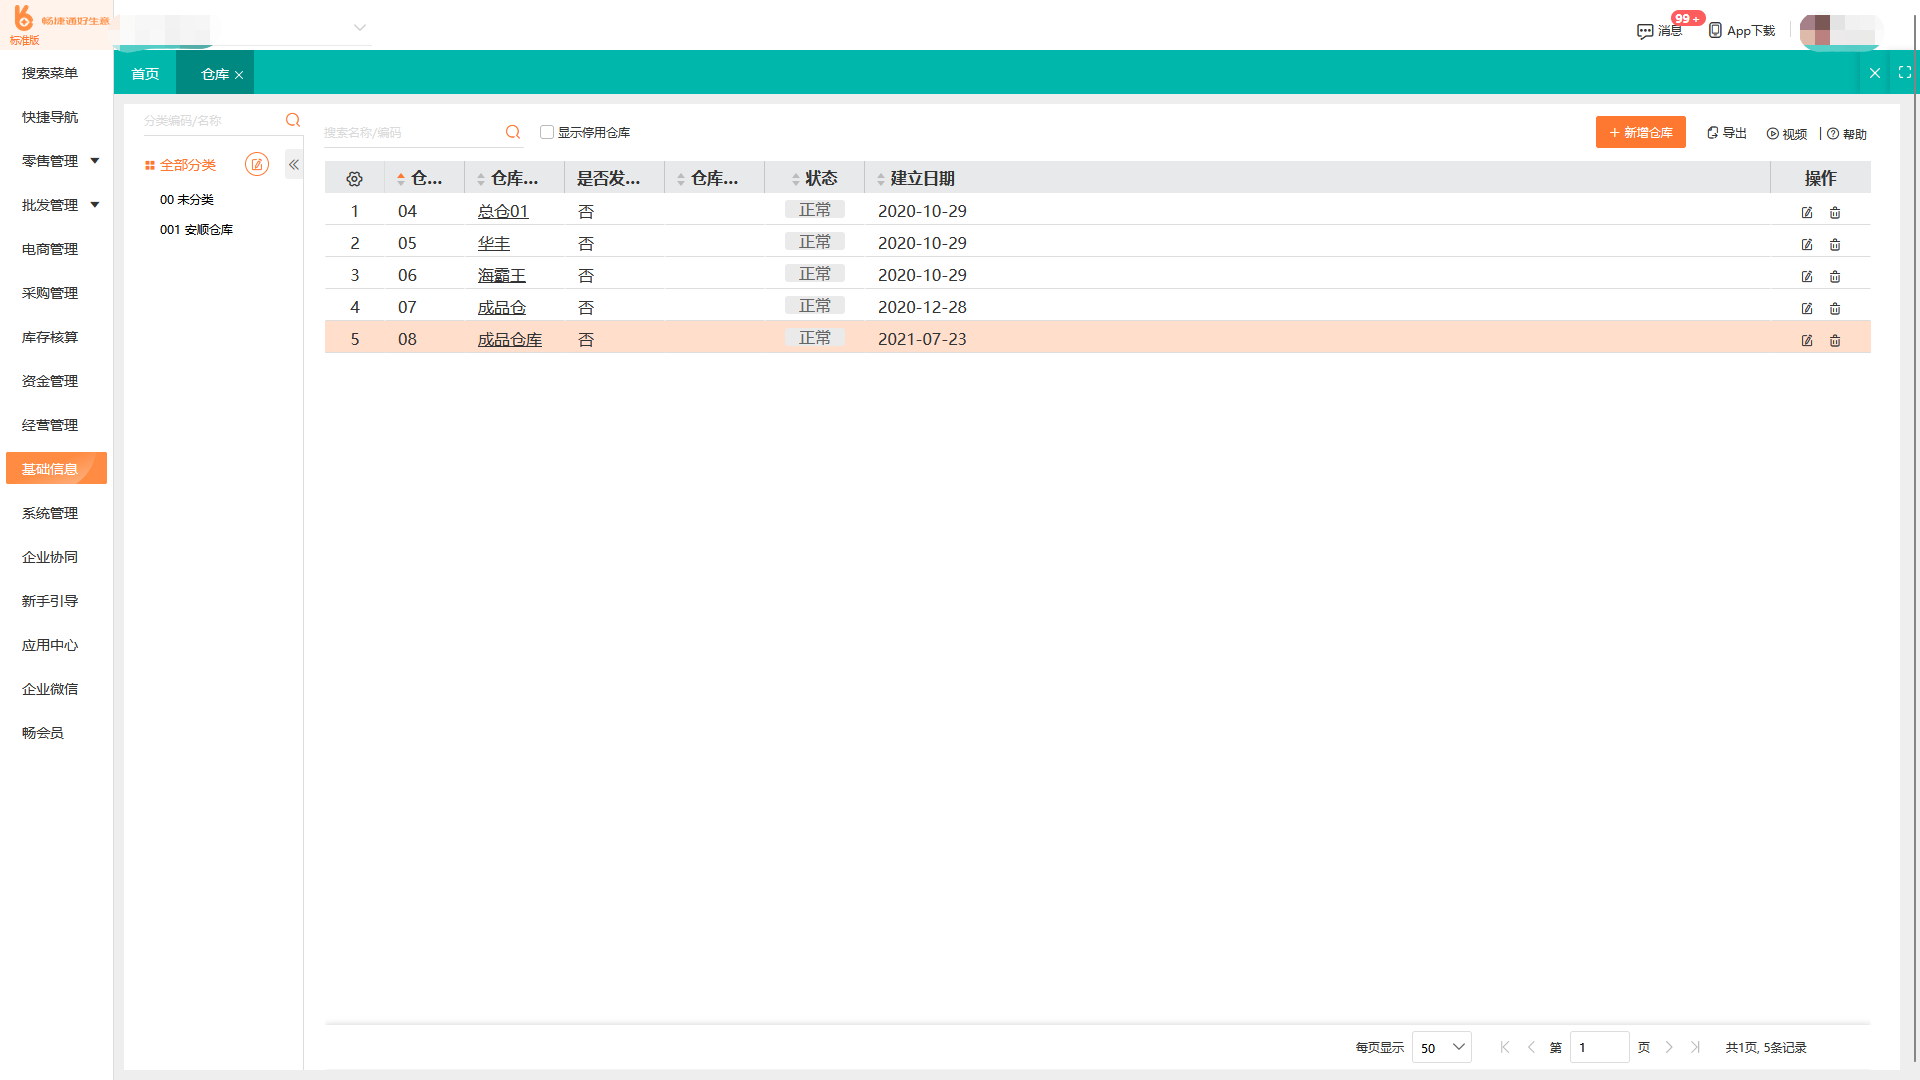Select rows-per-page 50 dropdown
The image size is (1920, 1080).
pos(1439,1047)
